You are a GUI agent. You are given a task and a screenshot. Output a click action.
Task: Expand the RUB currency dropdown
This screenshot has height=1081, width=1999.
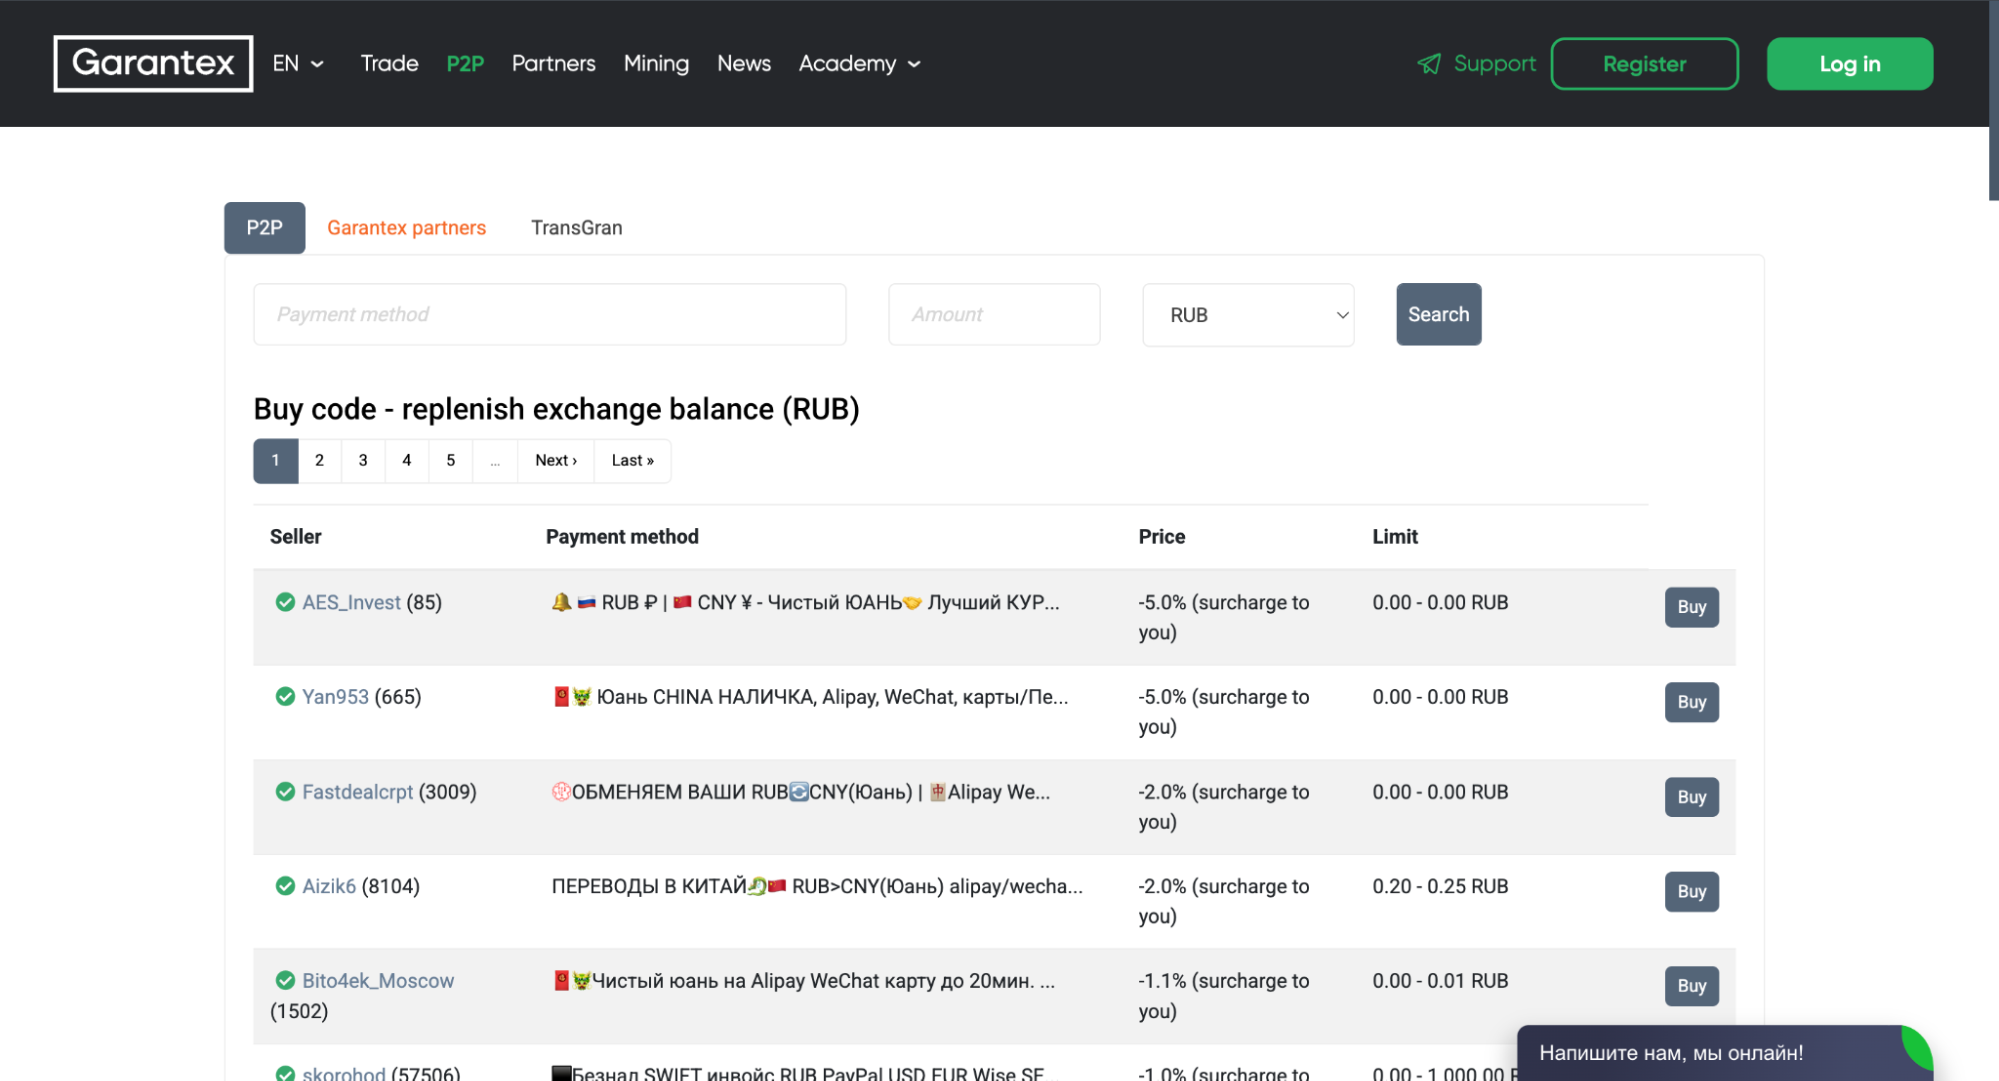click(1248, 314)
